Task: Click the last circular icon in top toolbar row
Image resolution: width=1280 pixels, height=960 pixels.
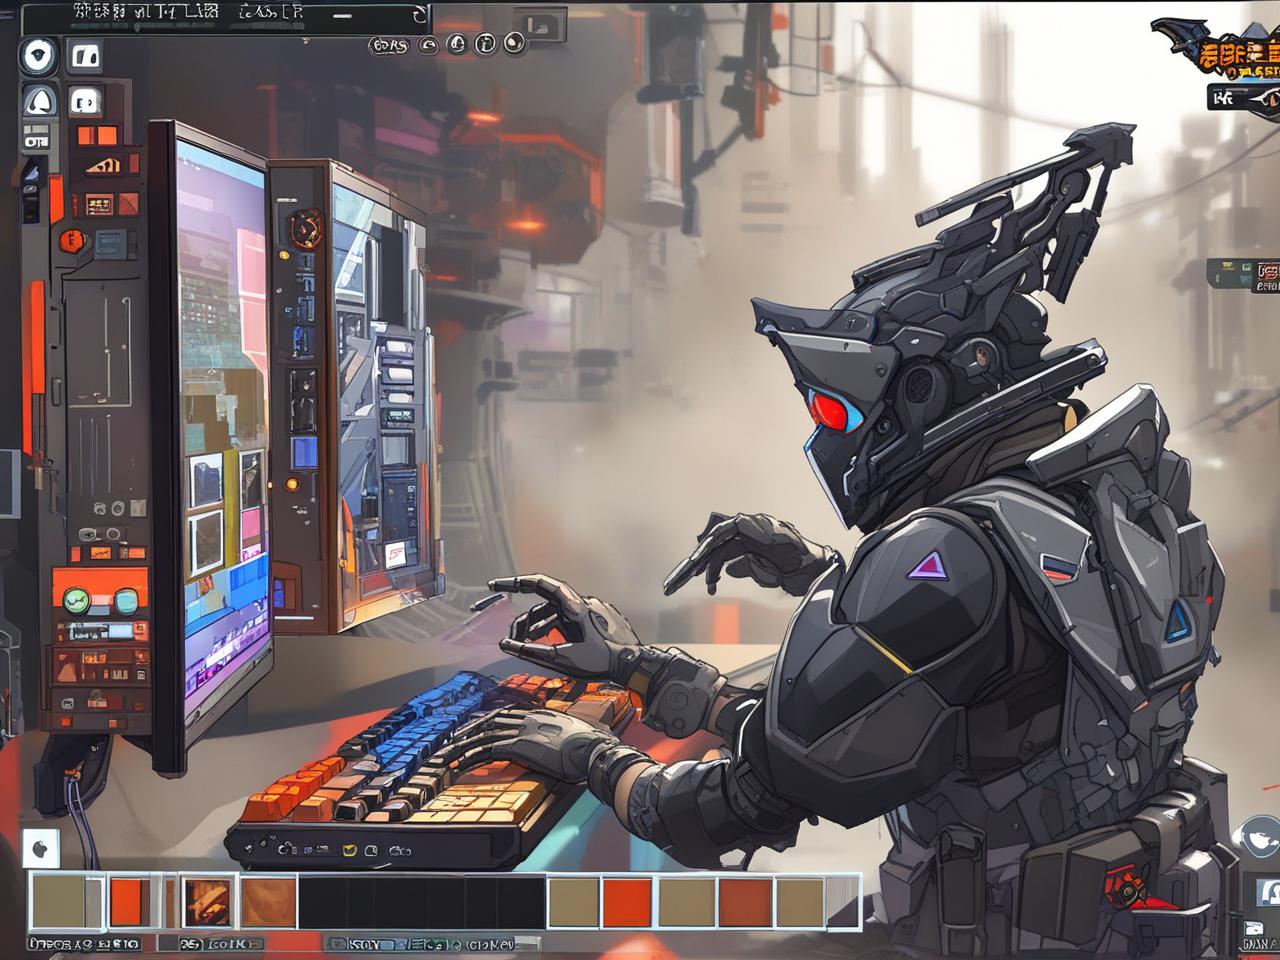Action: click(x=514, y=43)
